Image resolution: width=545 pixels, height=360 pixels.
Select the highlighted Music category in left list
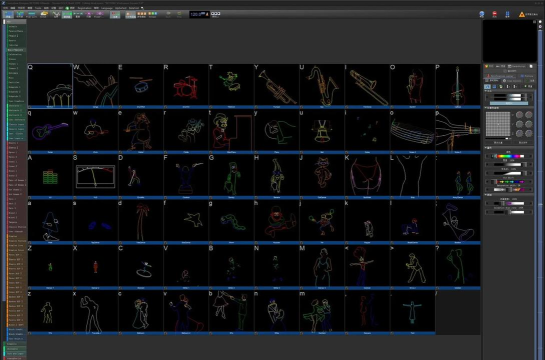(16, 50)
